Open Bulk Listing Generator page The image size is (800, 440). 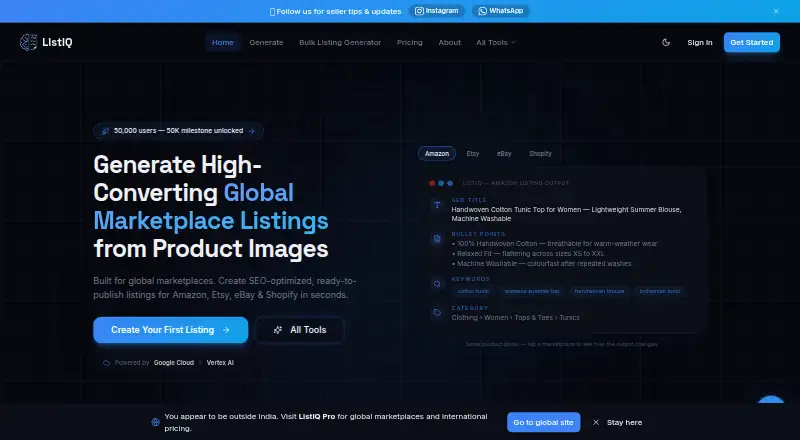340,42
